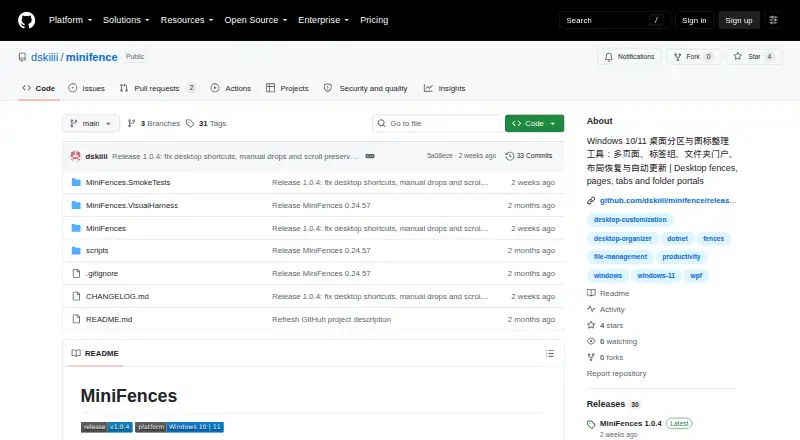View the 31 Tags link
Screen dimensions: 800x440
point(206,124)
